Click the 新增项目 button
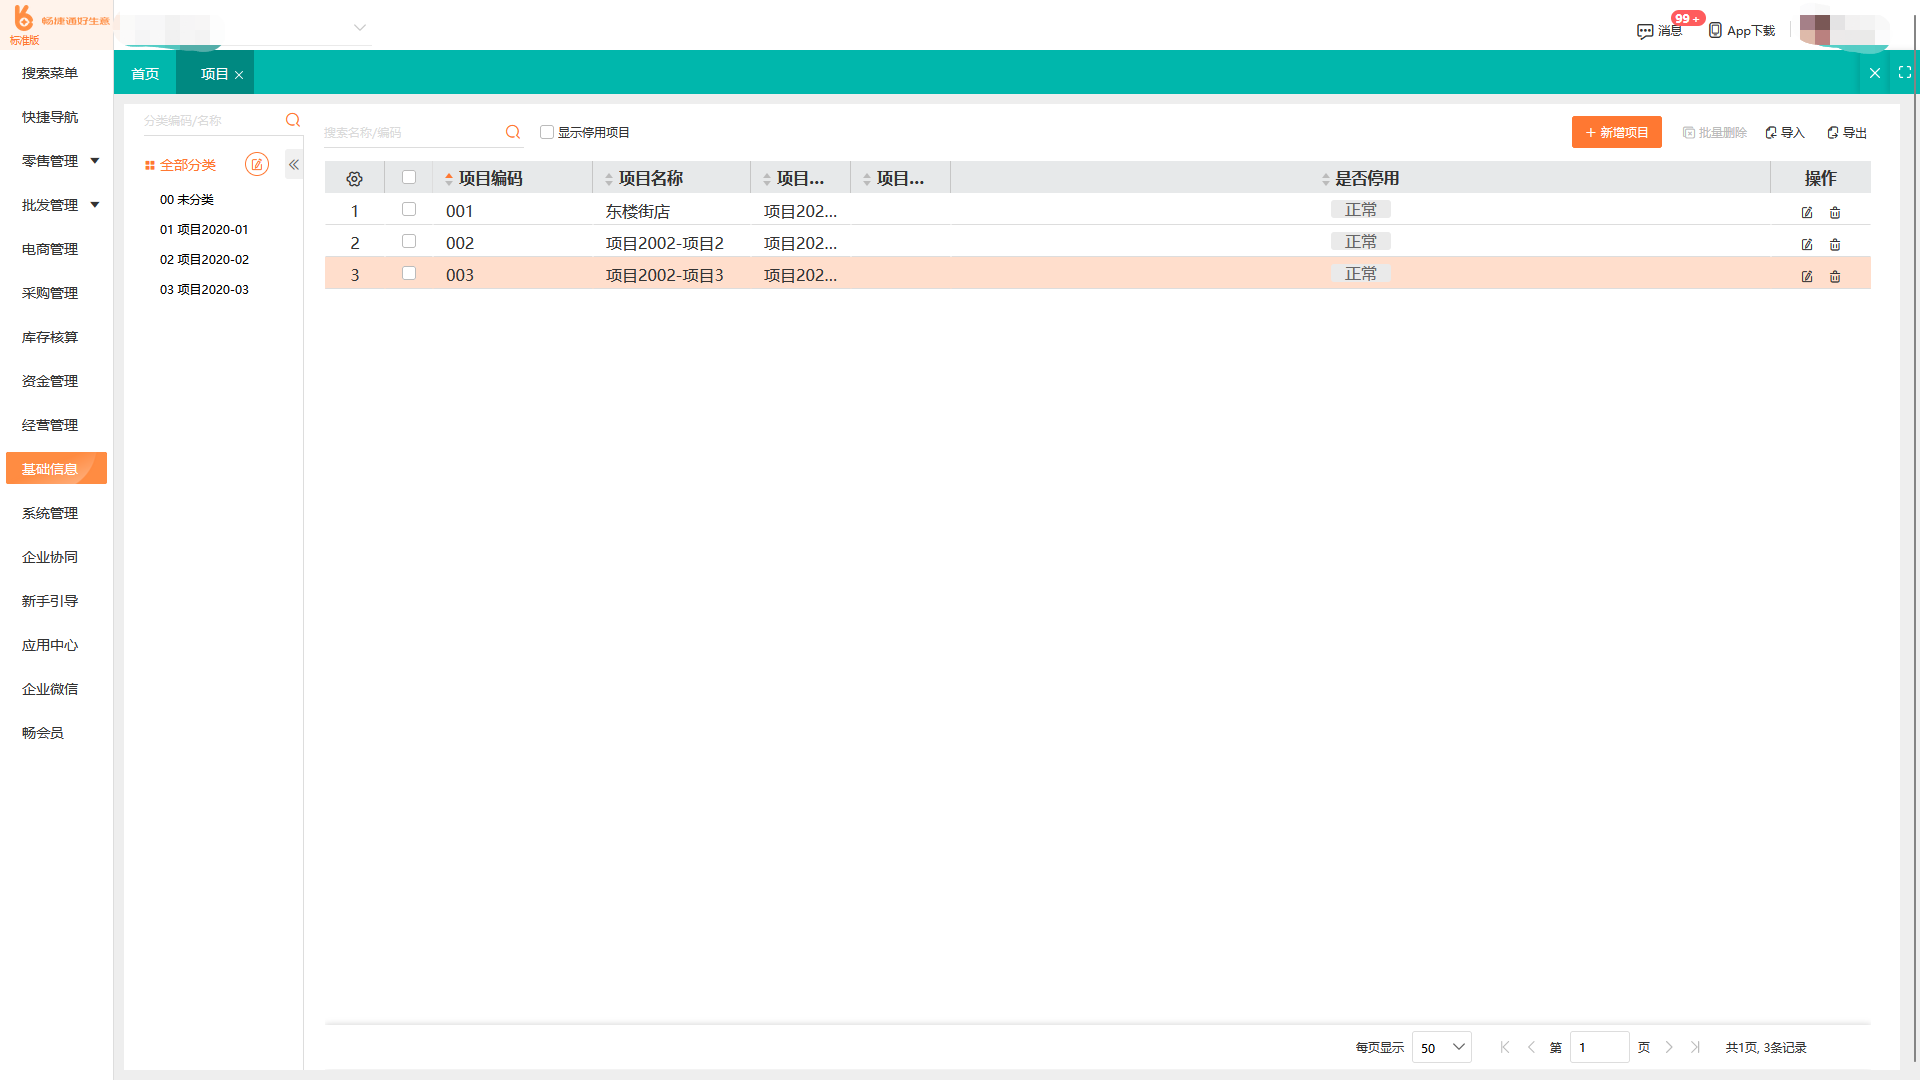The image size is (1920, 1080). coord(1615,132)
